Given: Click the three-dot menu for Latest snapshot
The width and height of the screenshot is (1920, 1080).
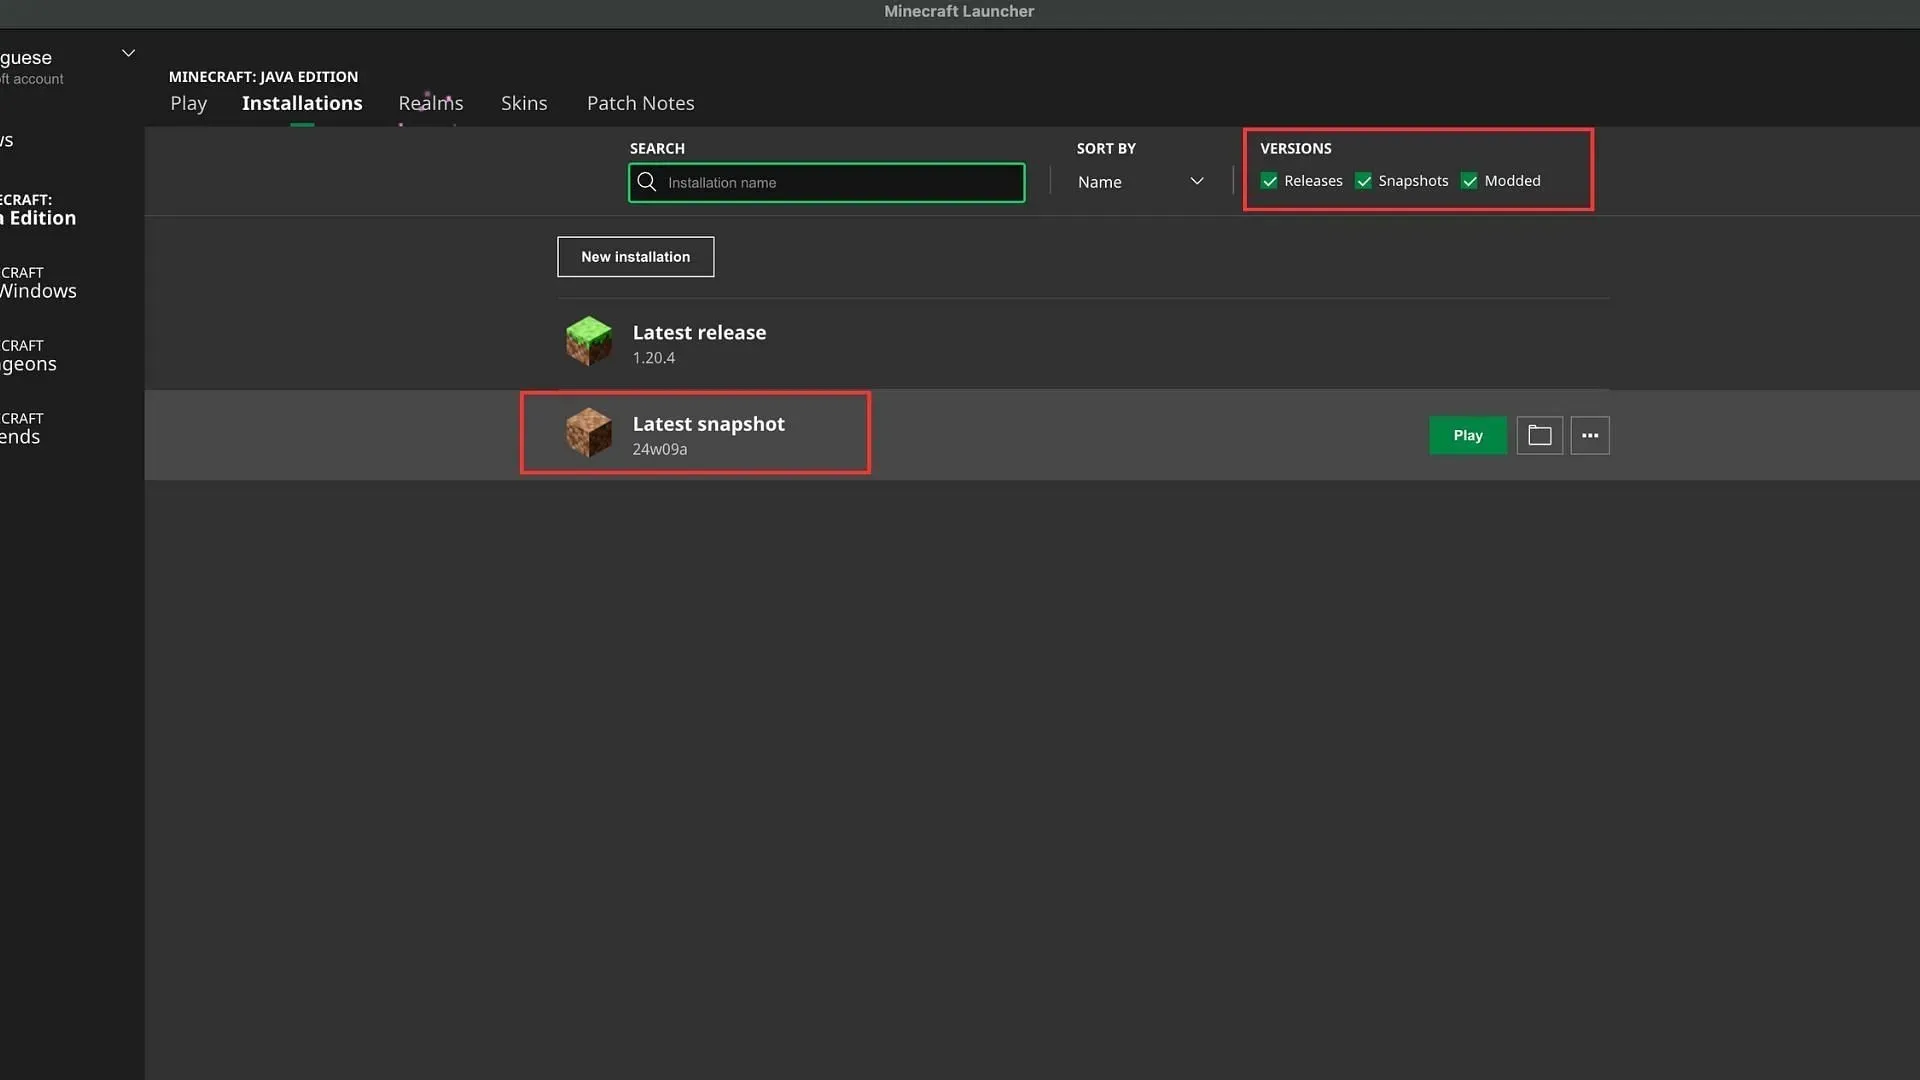Looking at the screenshot, I should pos(1590,435).
